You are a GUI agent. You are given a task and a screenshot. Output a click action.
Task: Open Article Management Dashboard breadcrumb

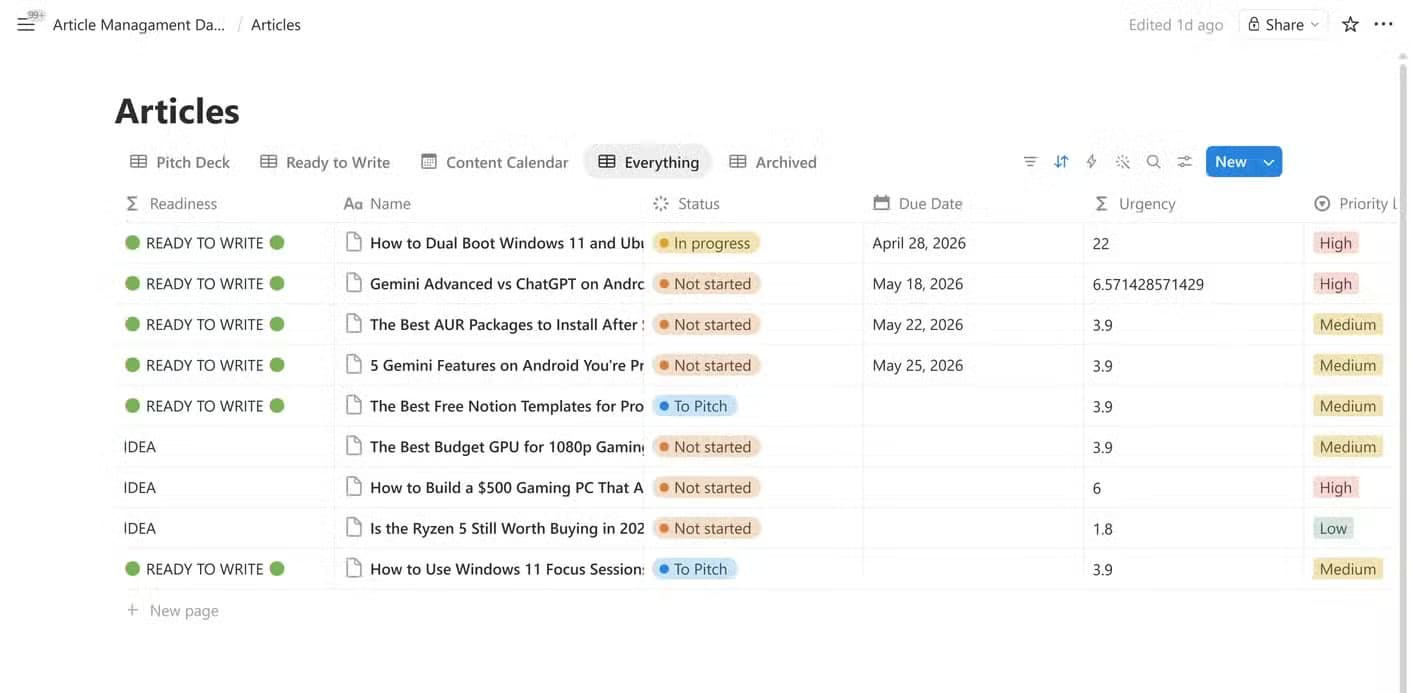pyautogui.click(x=139, y=25)
